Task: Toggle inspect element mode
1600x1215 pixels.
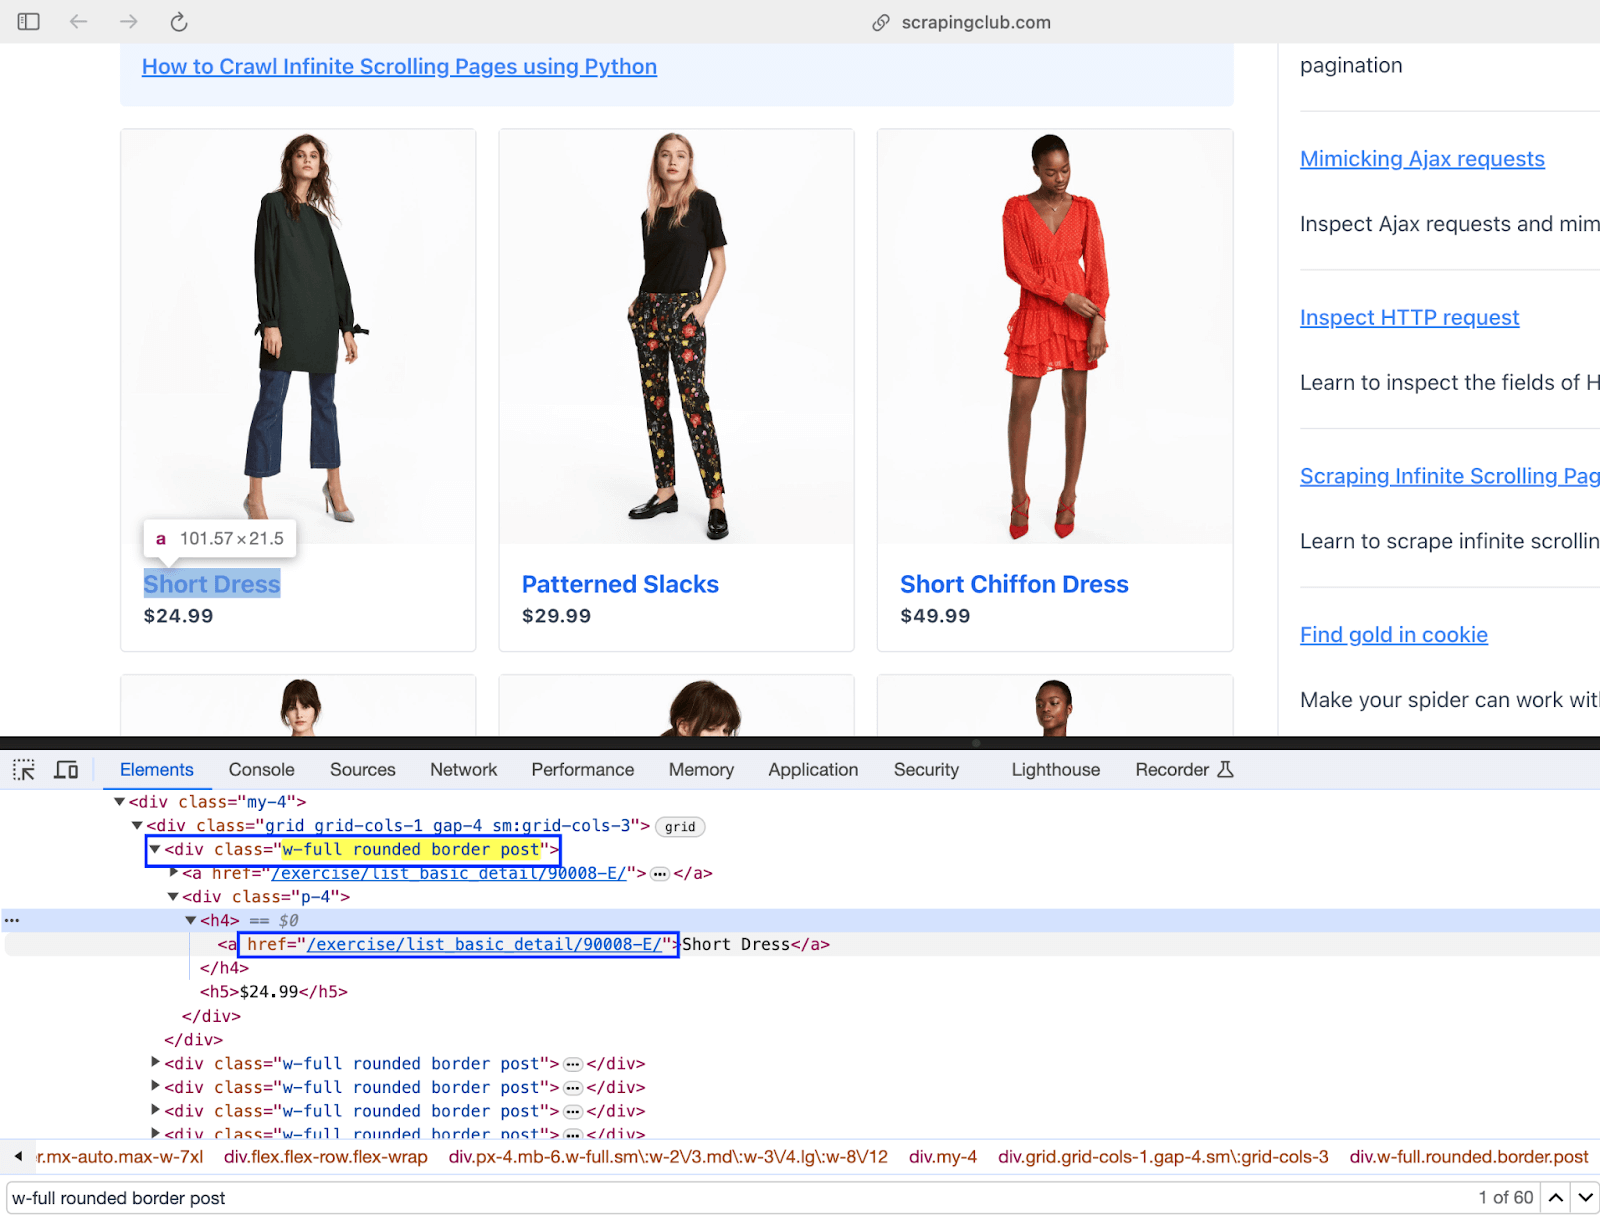Action: [22, 769]
